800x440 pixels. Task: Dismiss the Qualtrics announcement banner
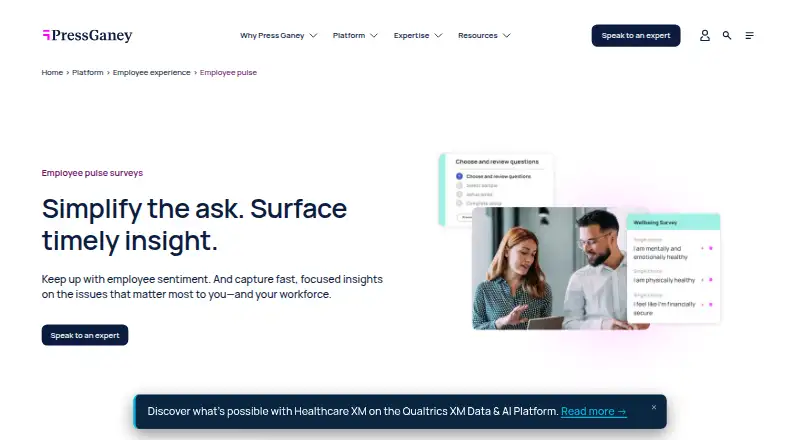point(654,407)
